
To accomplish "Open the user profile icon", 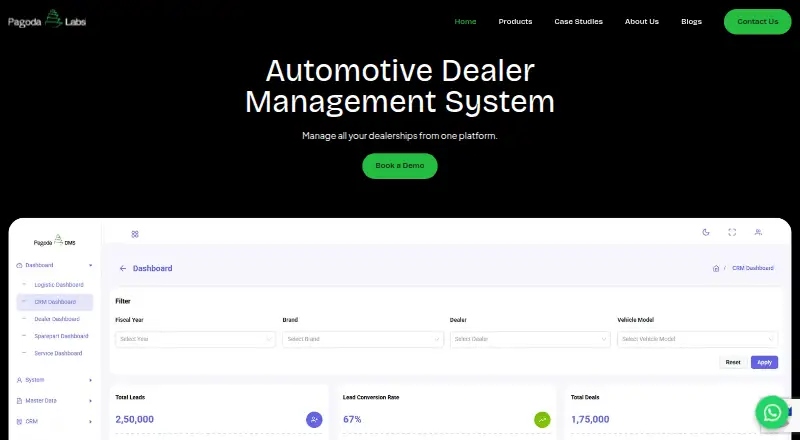I will tap(758, 232).
